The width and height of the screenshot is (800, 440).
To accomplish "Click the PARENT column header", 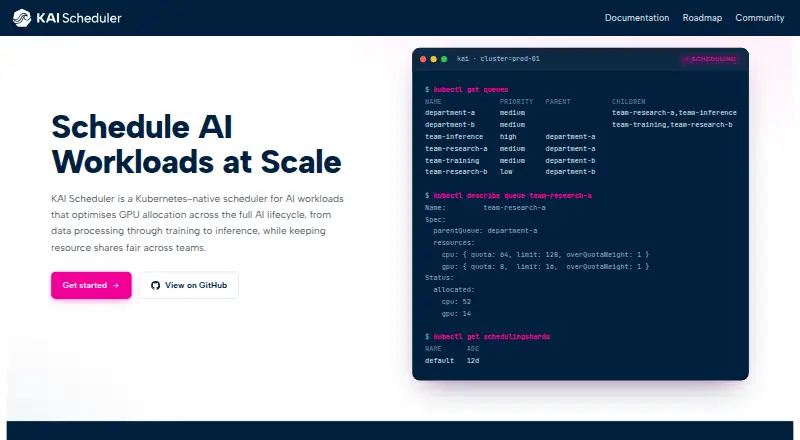I will pyautogui.click(x=558, y=102).
